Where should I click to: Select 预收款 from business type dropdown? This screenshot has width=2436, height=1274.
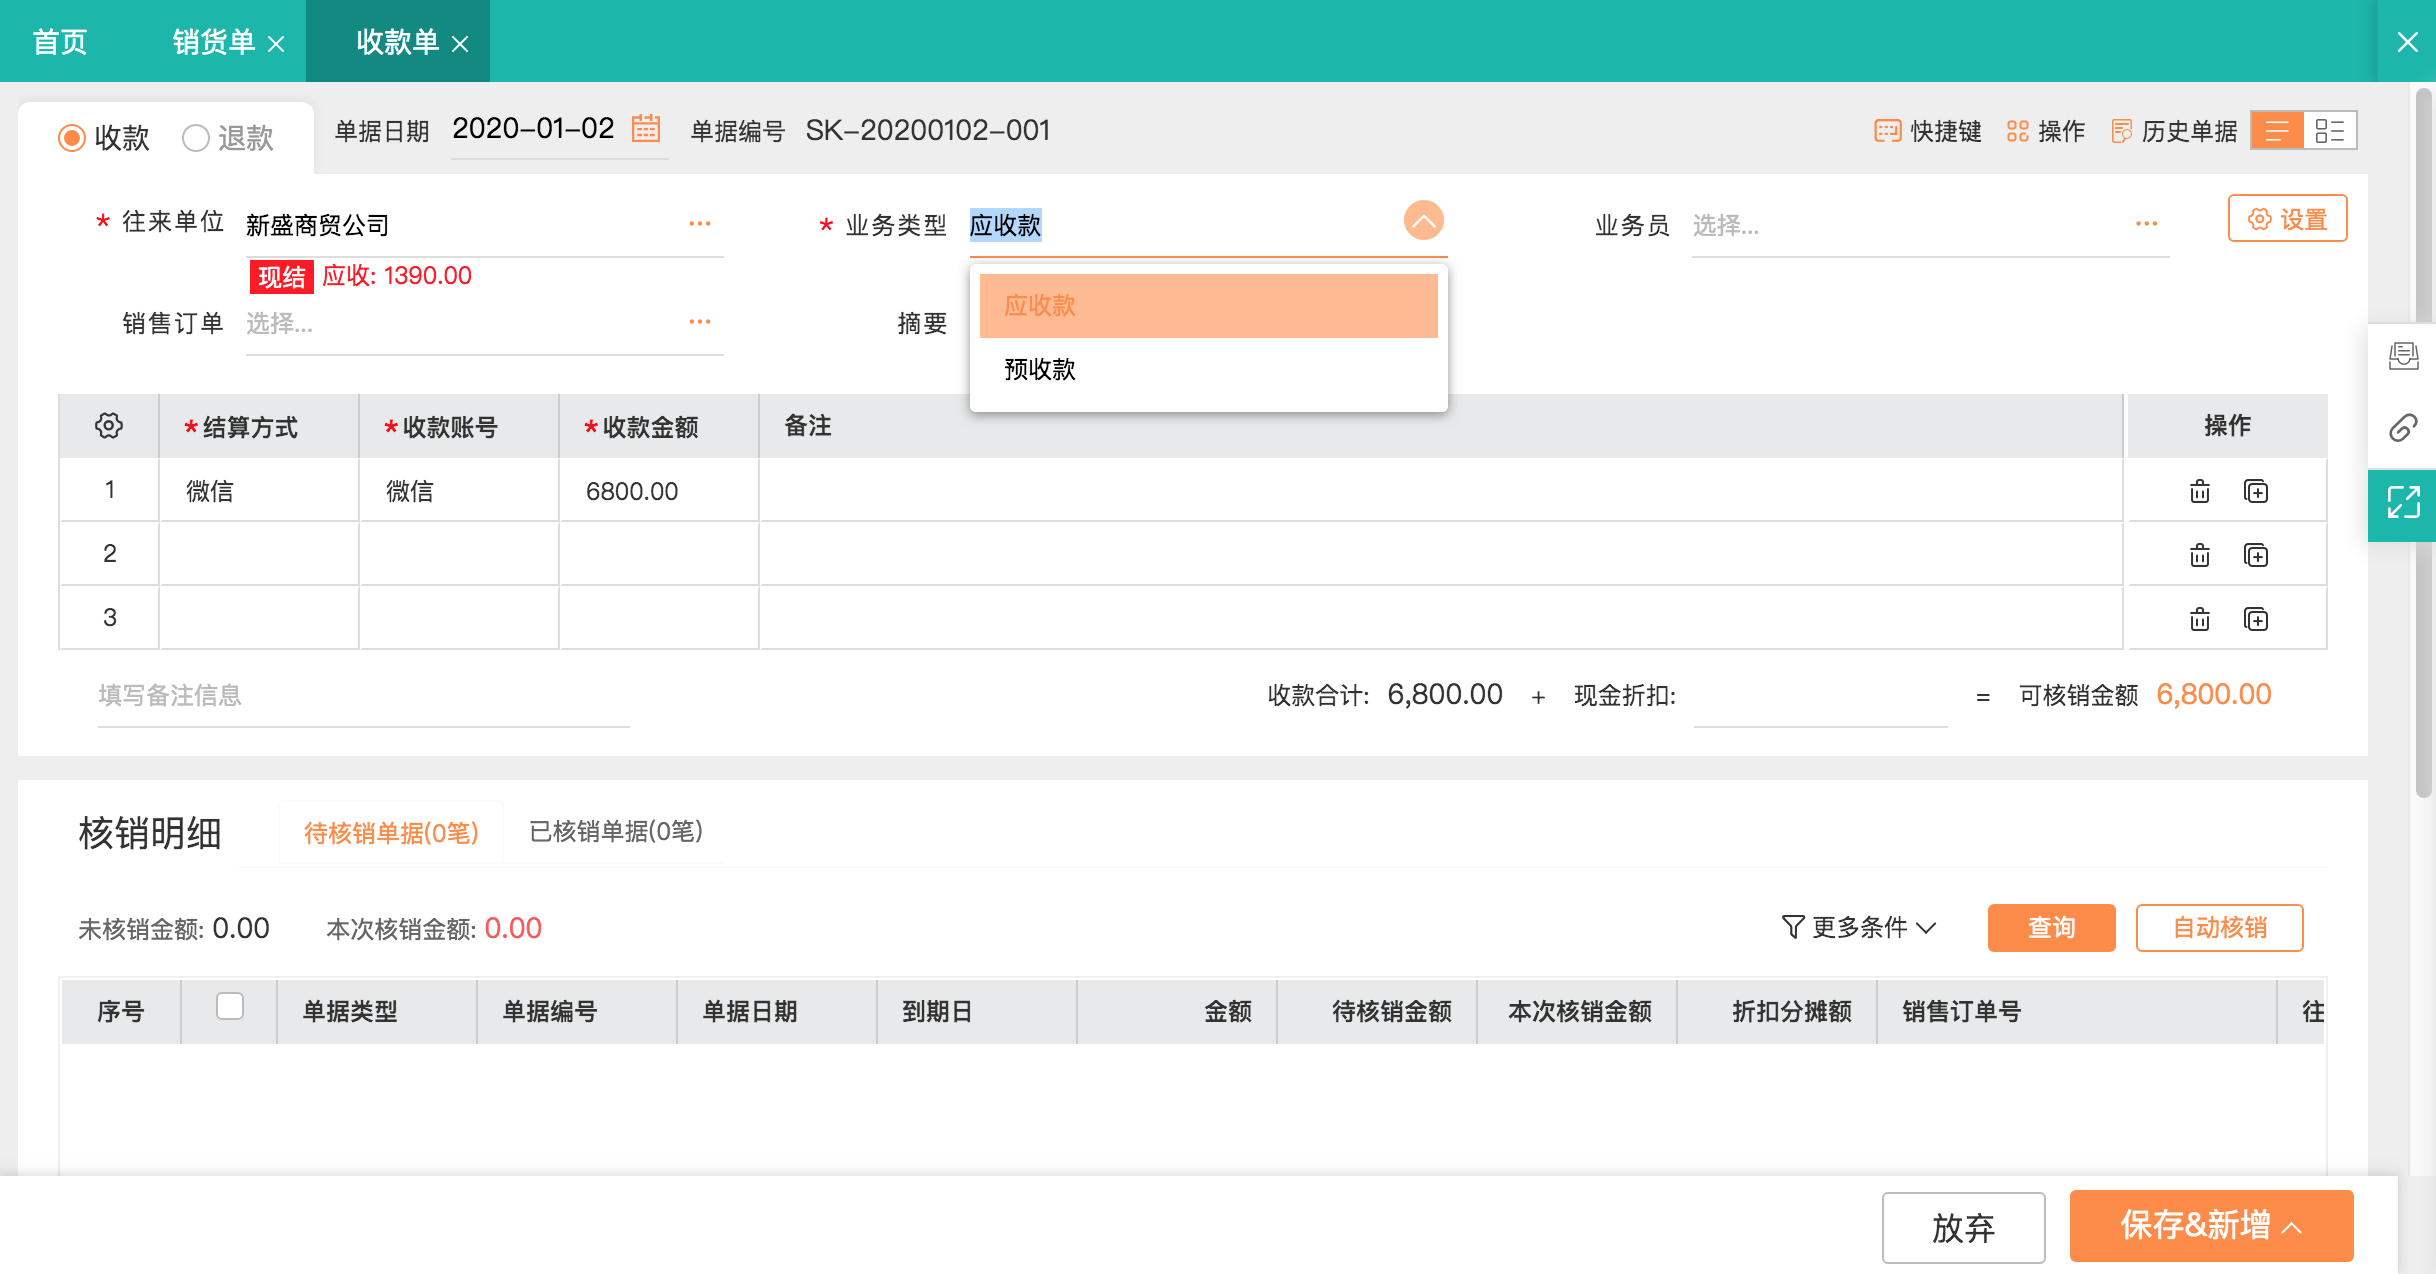(x=1039, y=369)
